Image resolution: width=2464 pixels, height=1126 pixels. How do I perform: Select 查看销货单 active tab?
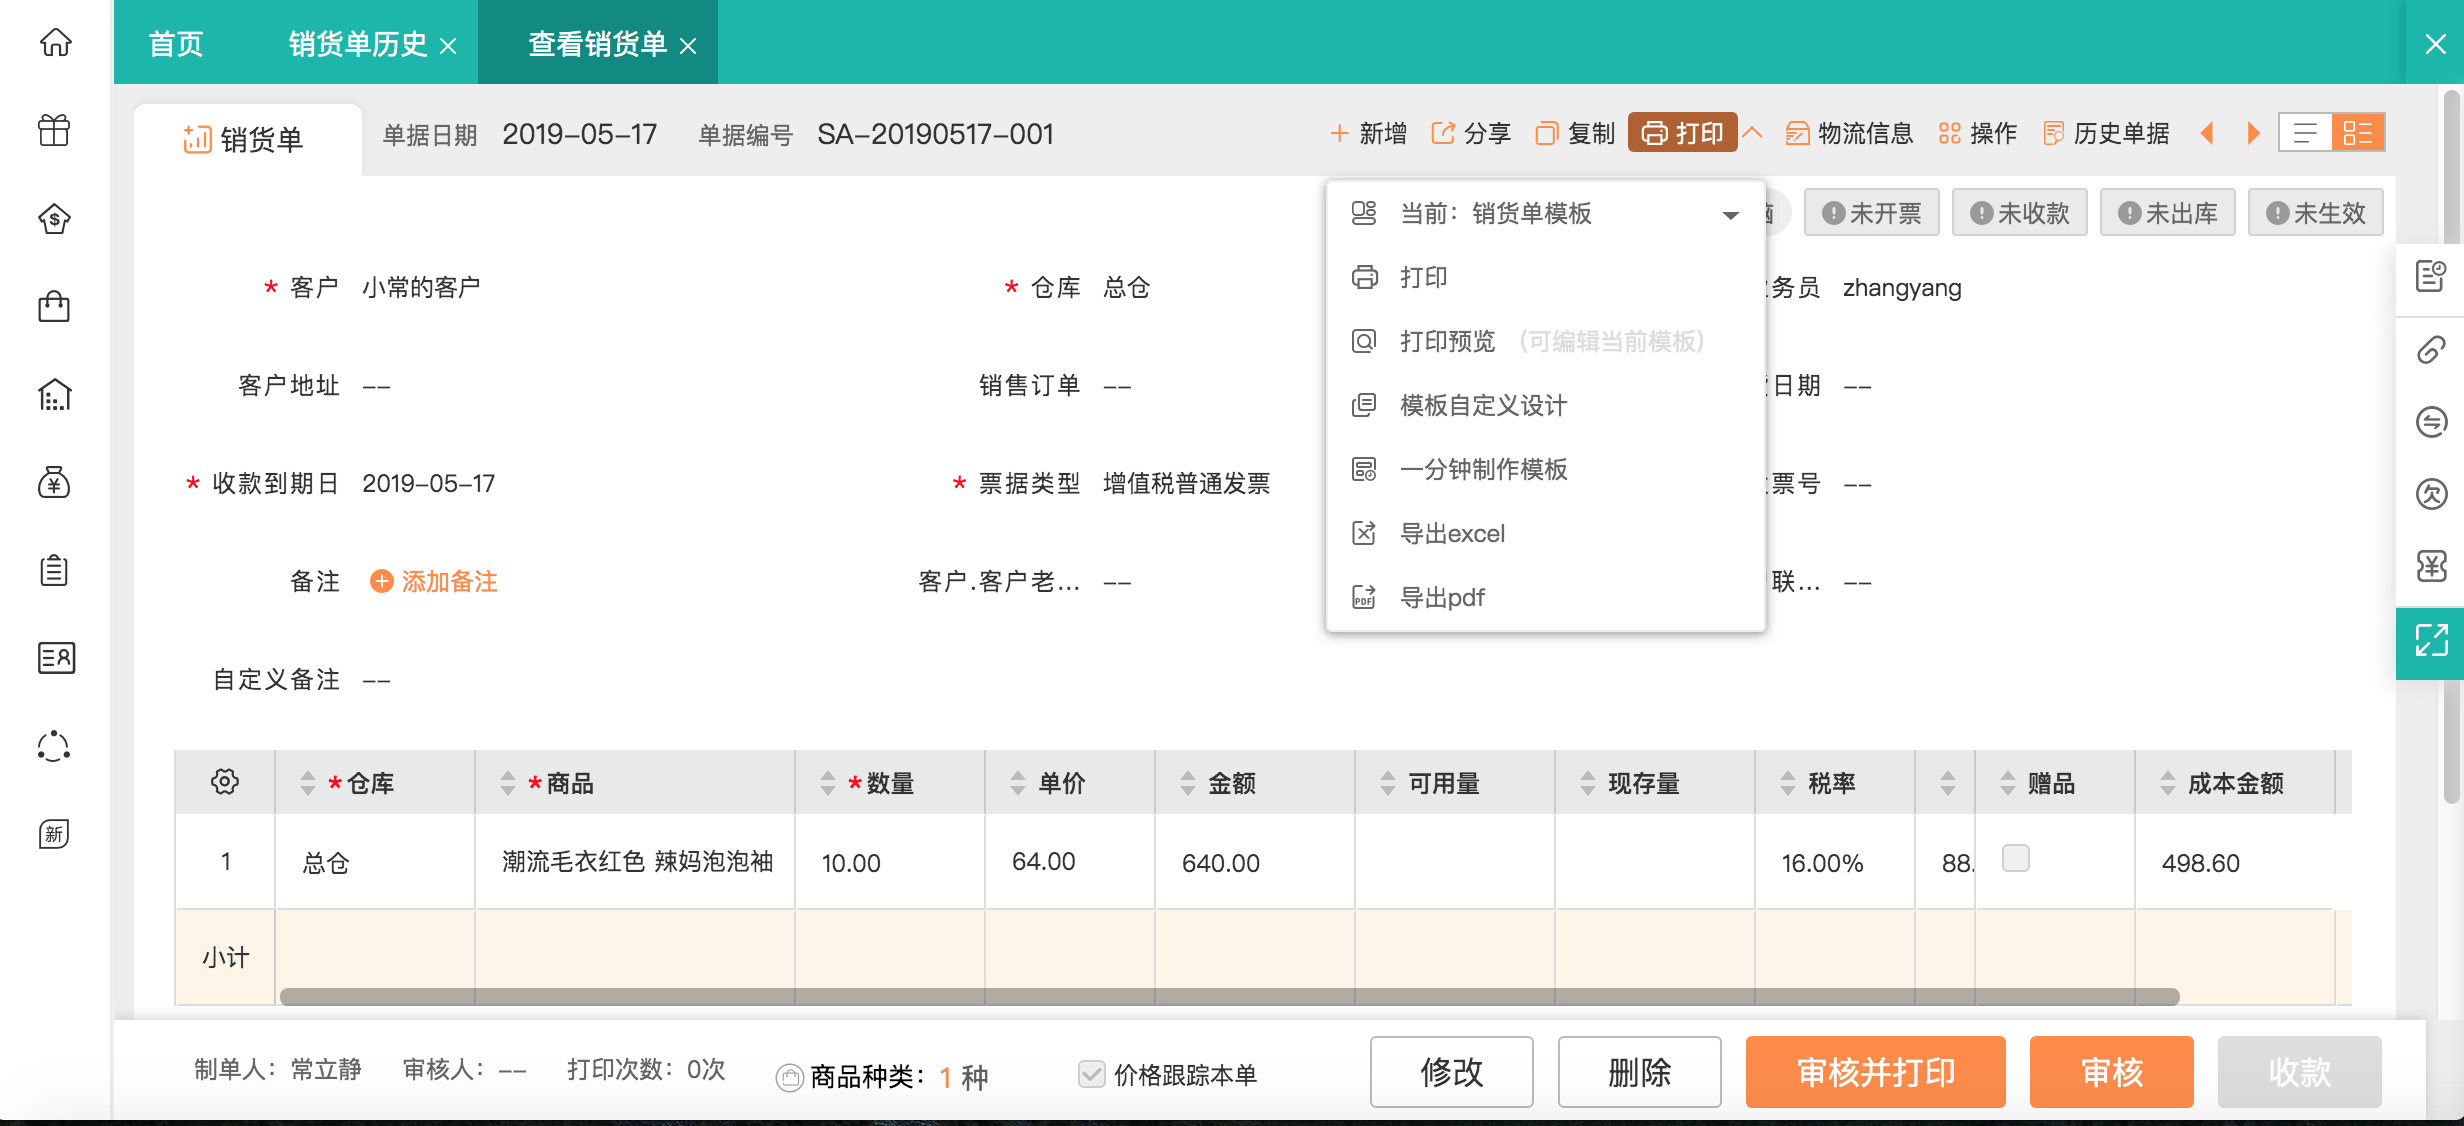(x=614, y=44)
